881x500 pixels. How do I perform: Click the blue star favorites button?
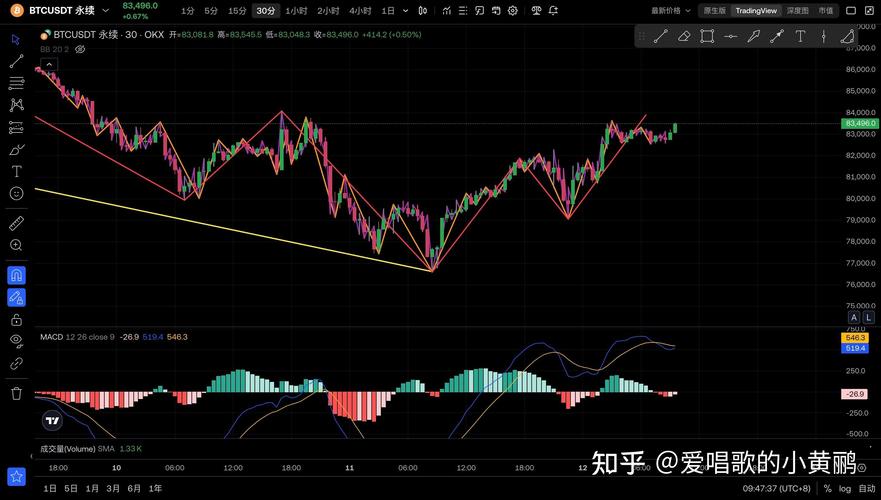coord(16,476)
